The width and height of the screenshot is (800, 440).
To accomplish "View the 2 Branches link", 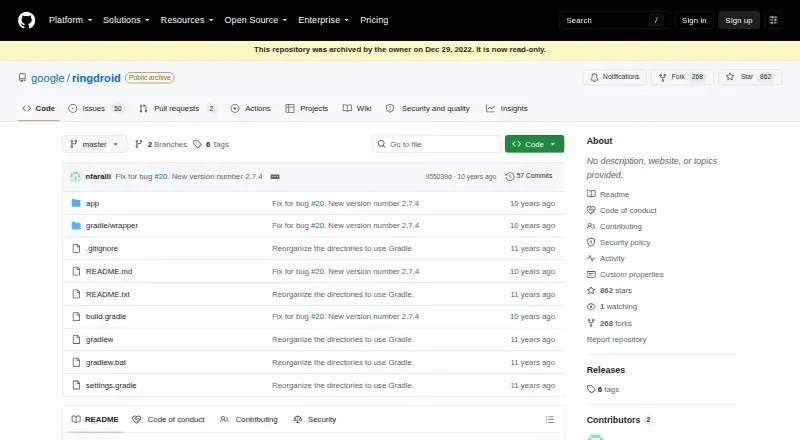I will (x=161, y=144).
